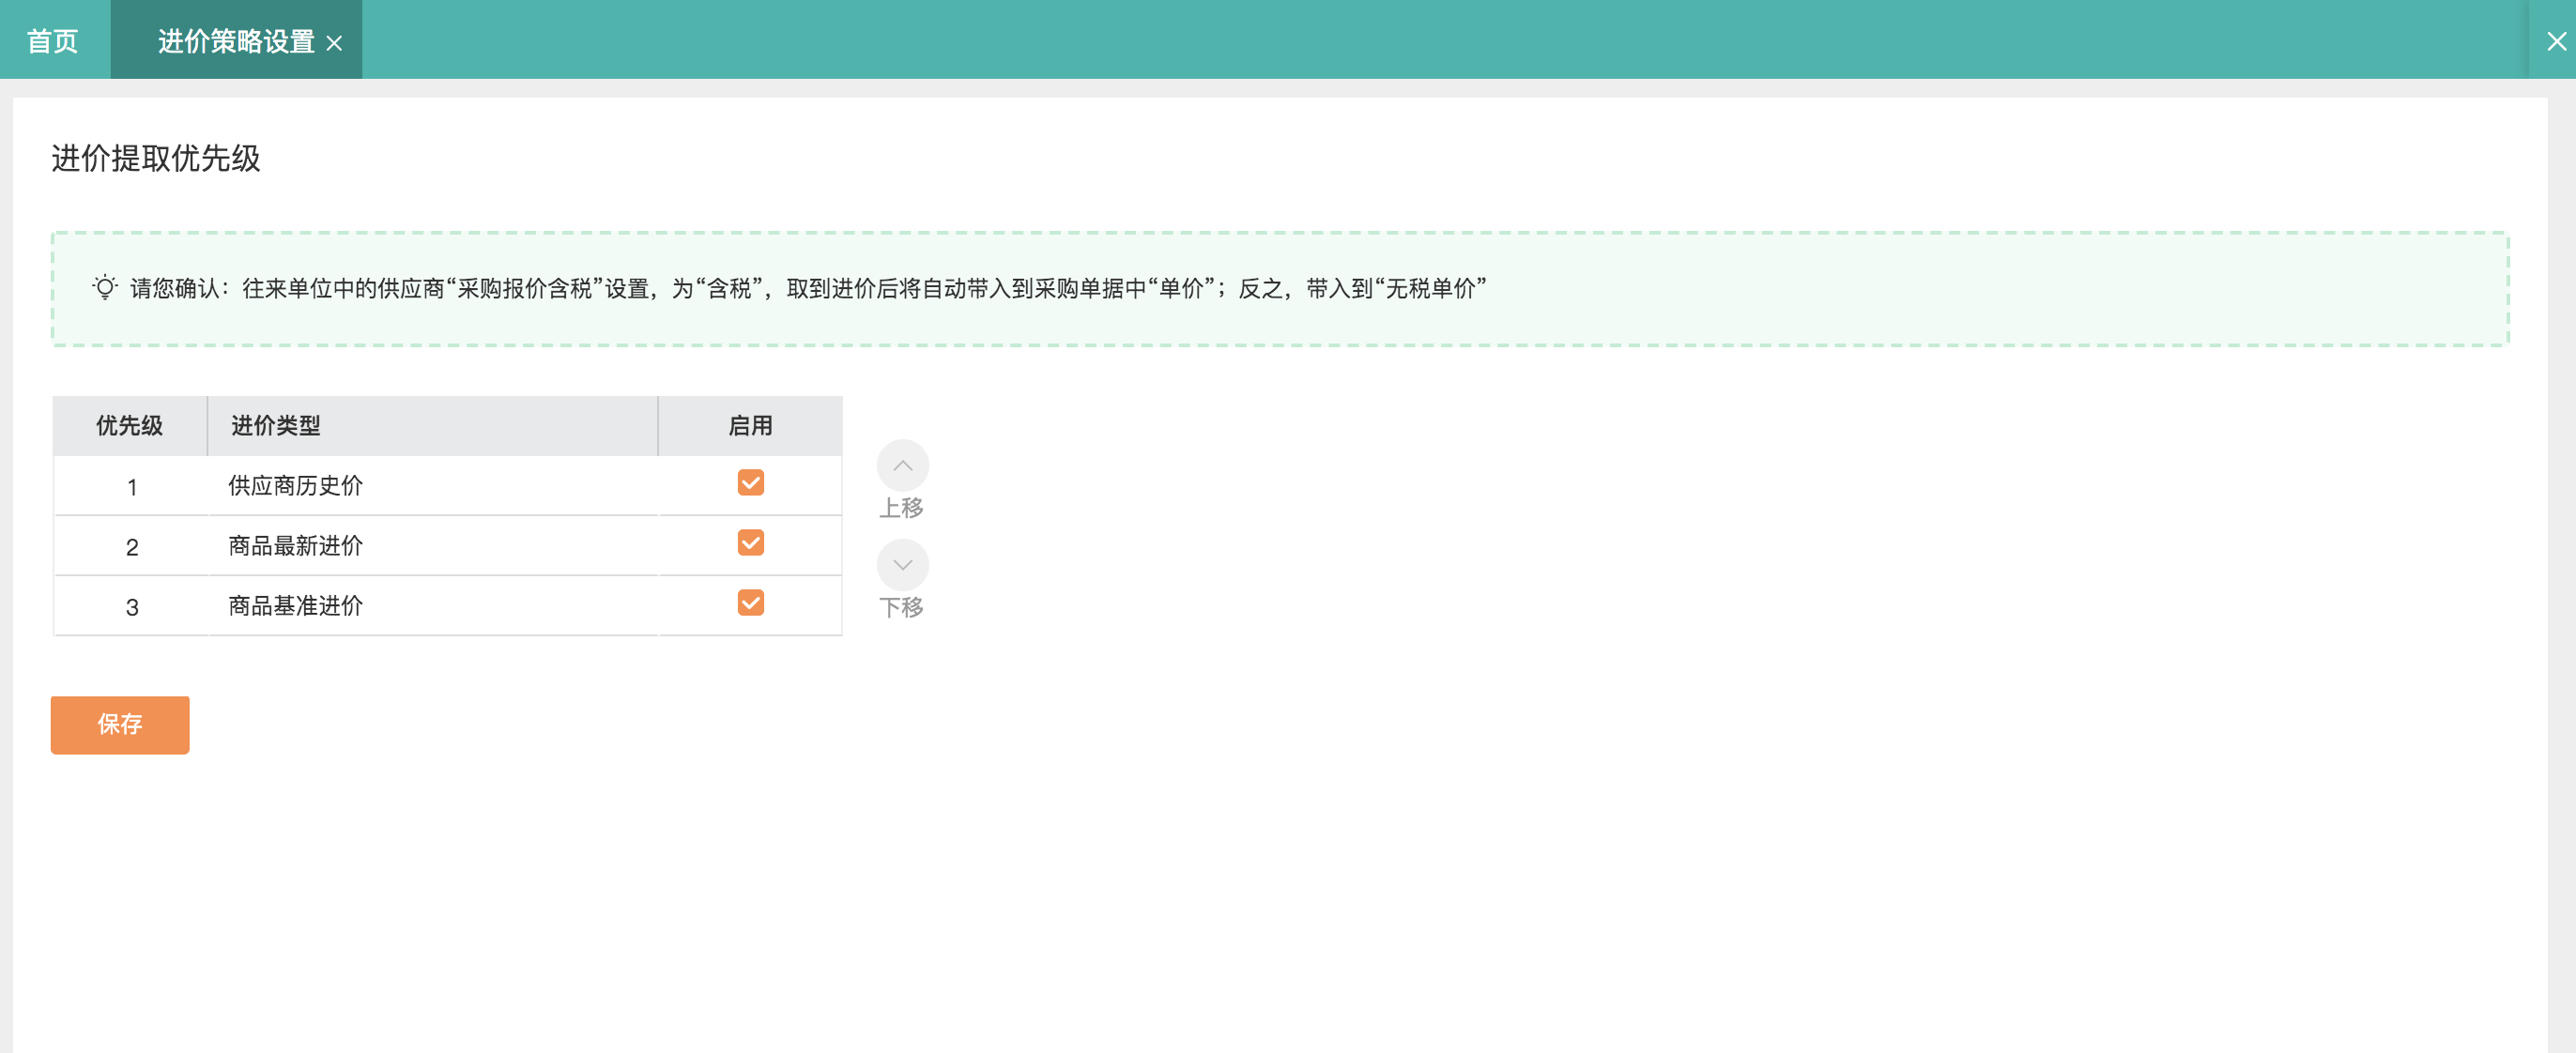Click the 保存 save button

point(120,723)
